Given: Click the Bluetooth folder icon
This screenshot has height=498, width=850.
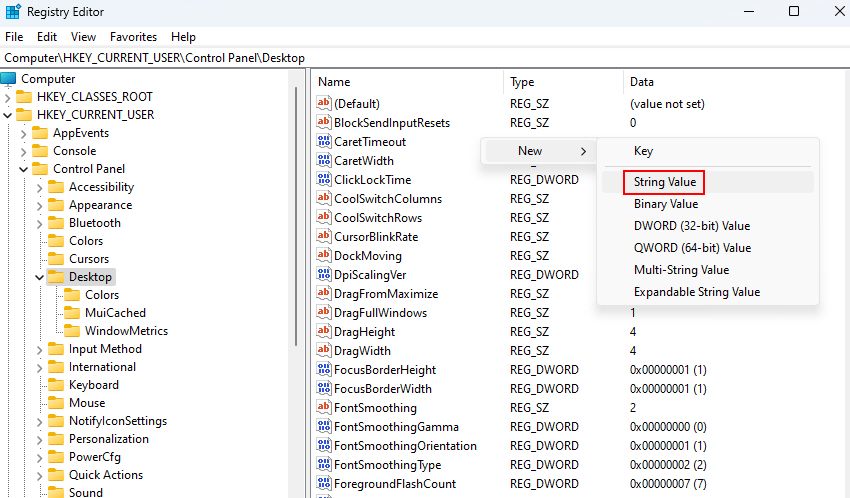Looking at the screenshot, I should tap(56, 223).
